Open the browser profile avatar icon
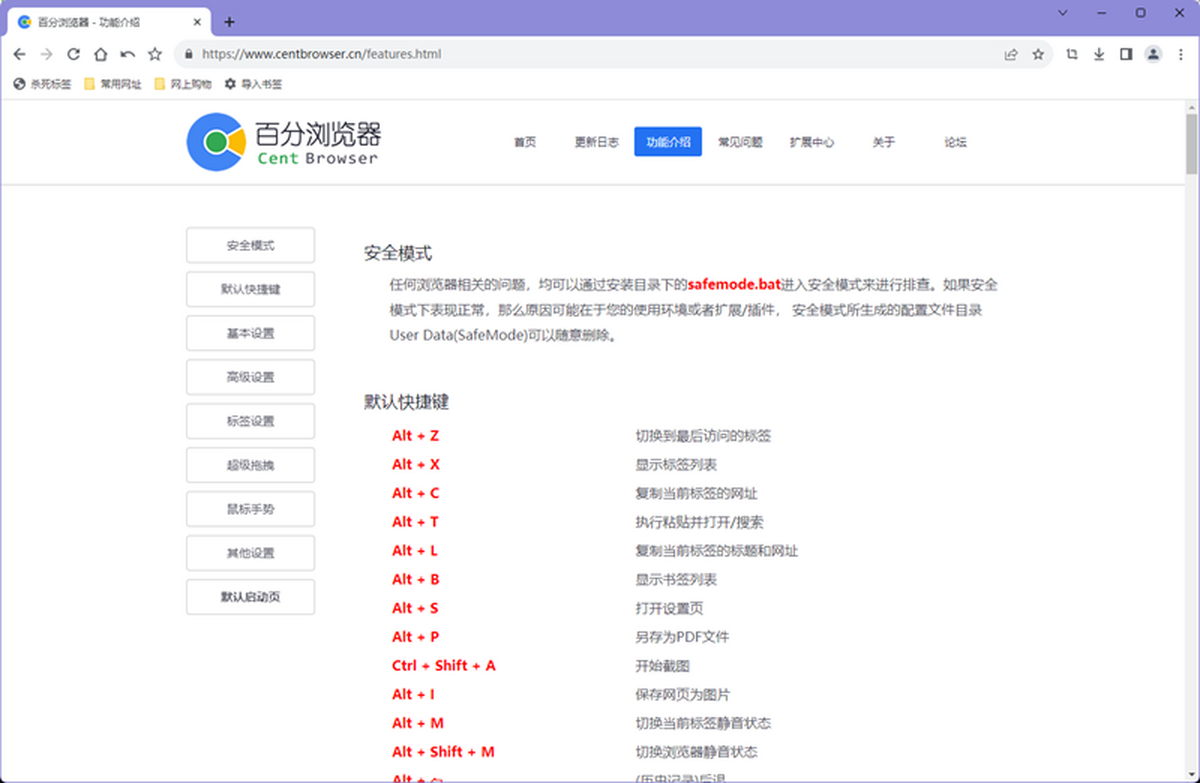 pyautogui.click(x=1152, y=55)
